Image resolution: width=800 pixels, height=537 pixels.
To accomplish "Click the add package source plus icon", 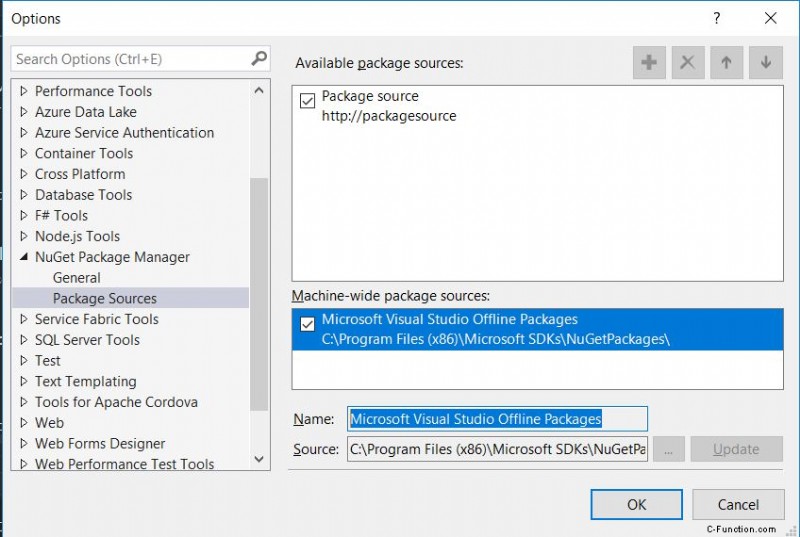I will tap(649, 62).
